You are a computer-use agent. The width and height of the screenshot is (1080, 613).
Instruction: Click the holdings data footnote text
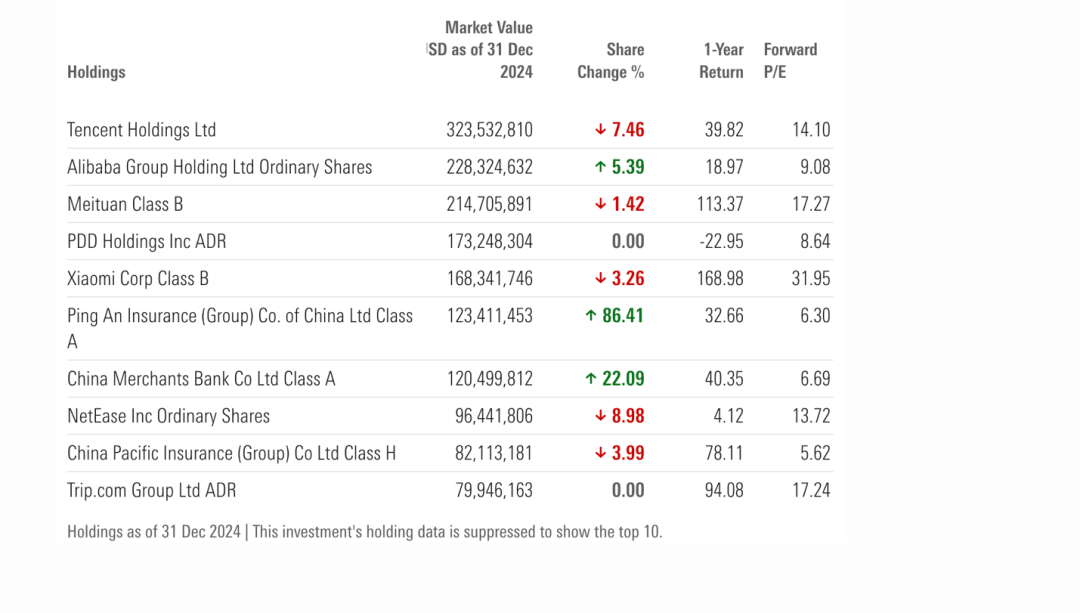tap(364, 532)
